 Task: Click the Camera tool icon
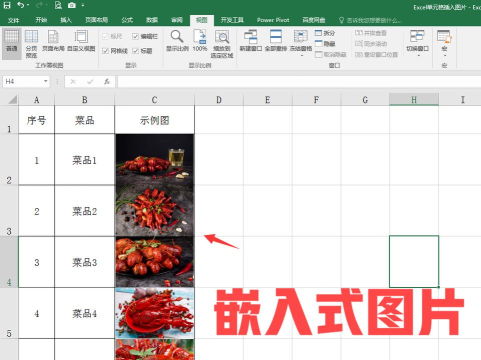tap(71, 5)
